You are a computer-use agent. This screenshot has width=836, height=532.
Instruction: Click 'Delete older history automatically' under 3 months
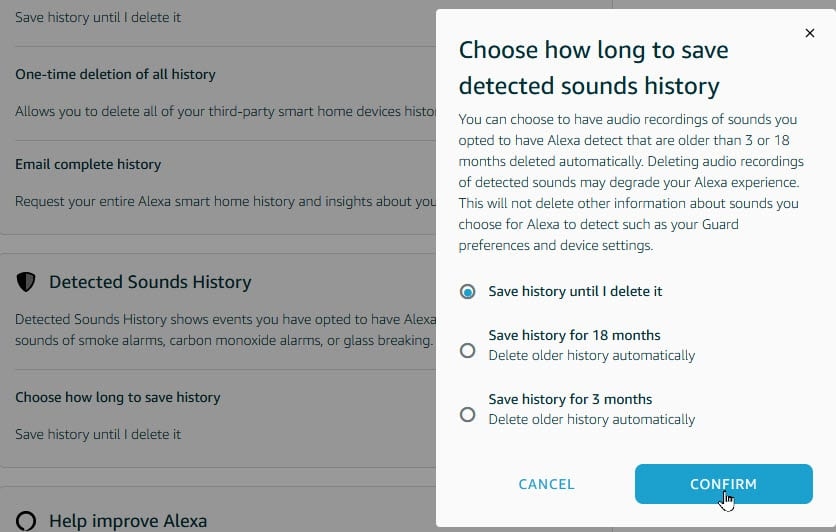tap(591, 419)
